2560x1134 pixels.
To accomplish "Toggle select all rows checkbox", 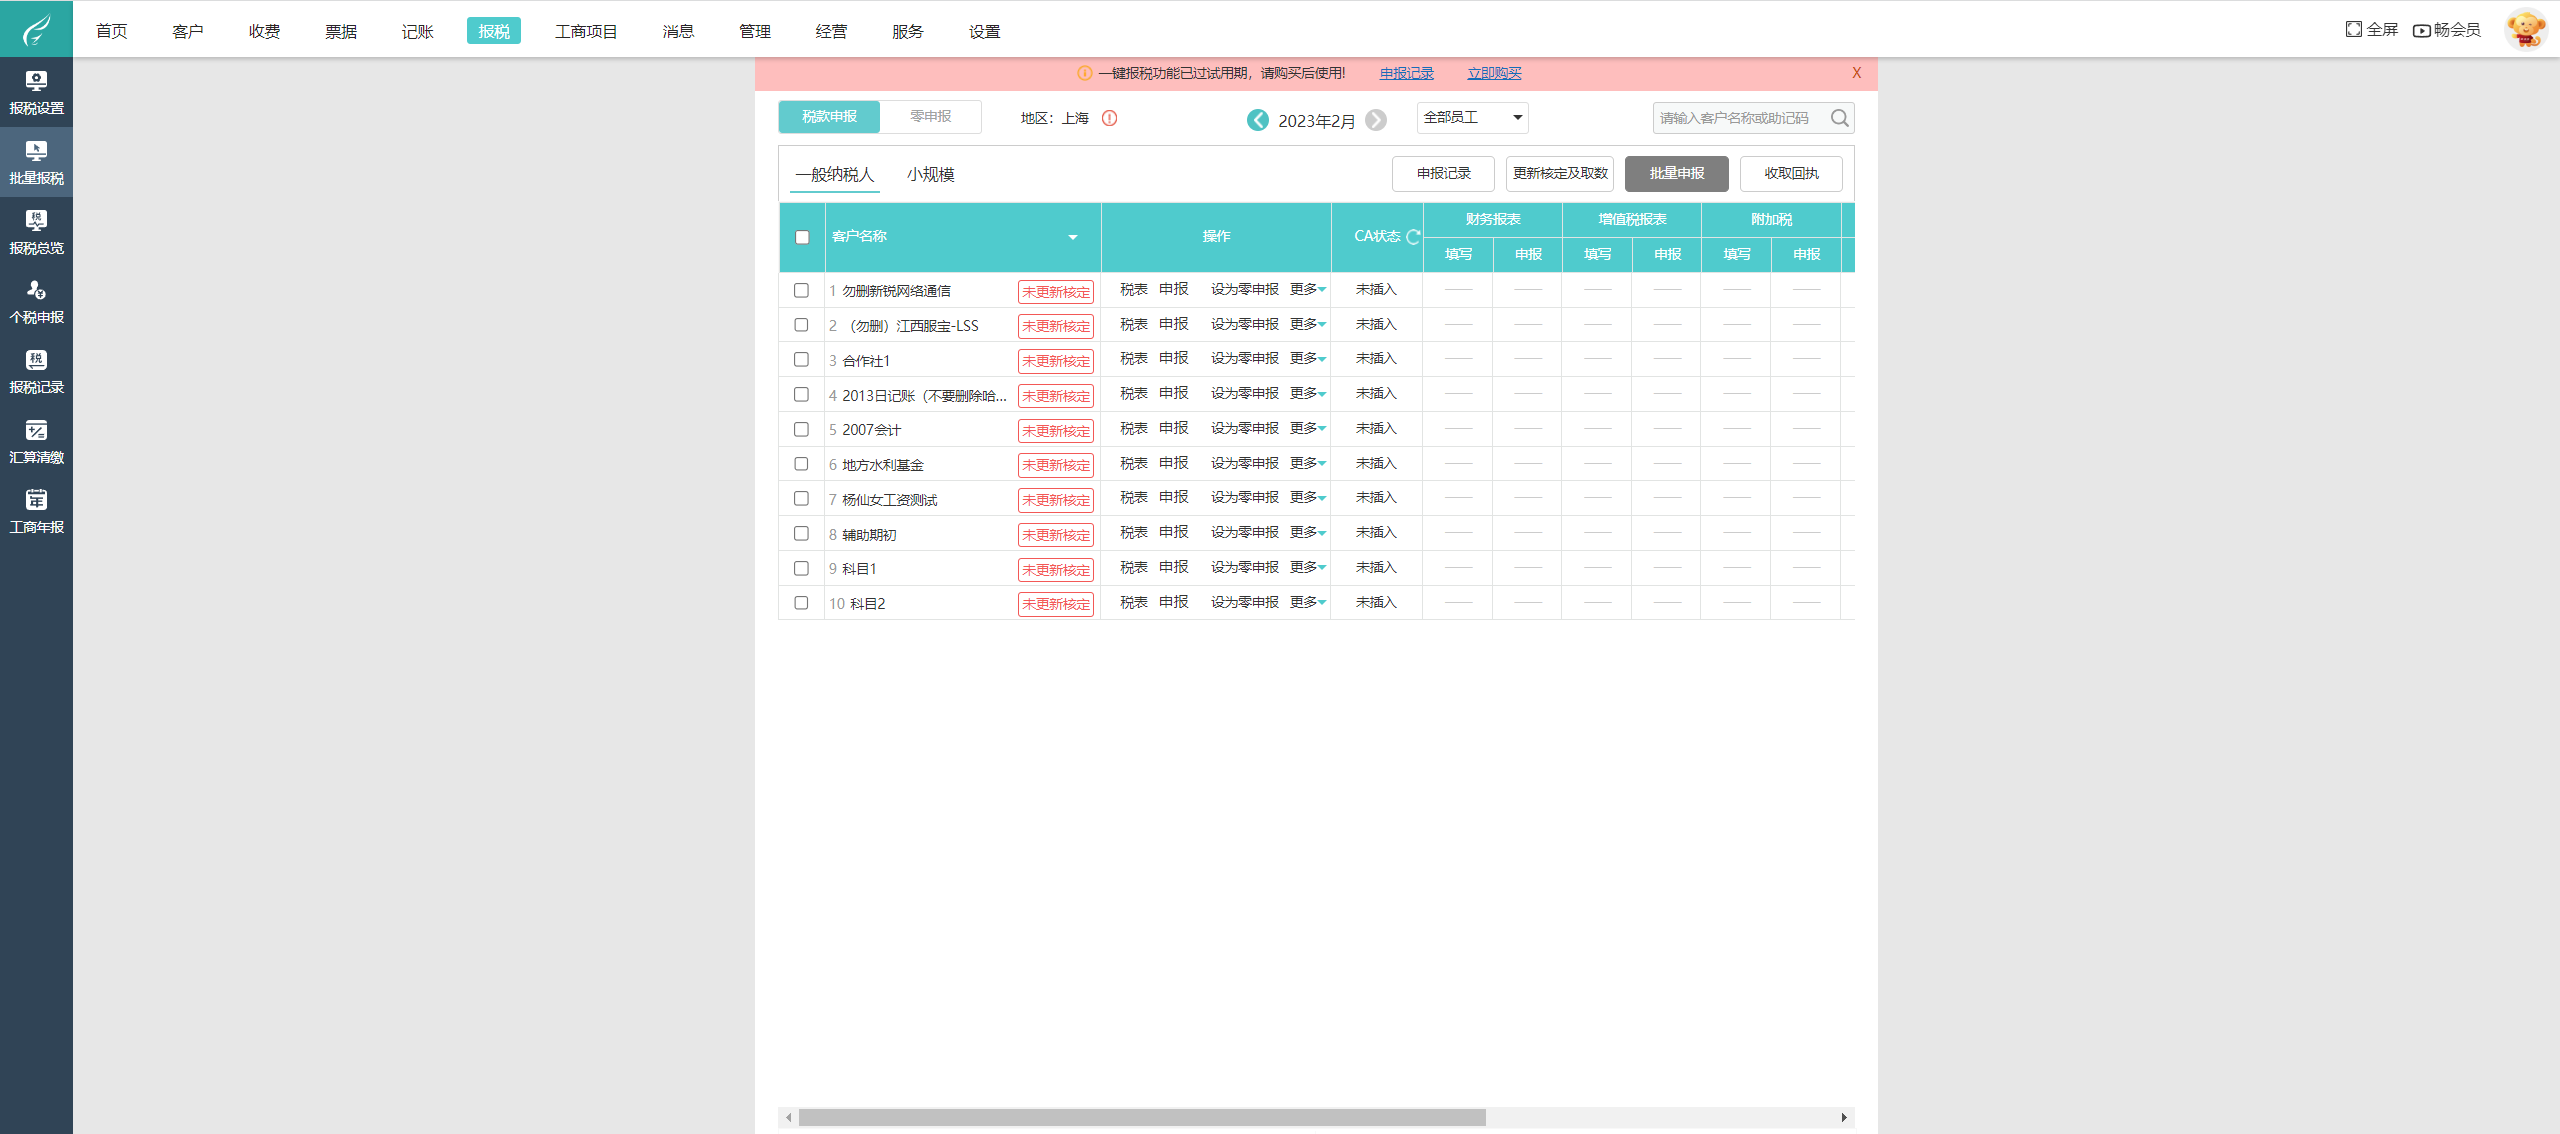I will click(x=802, y=237).
